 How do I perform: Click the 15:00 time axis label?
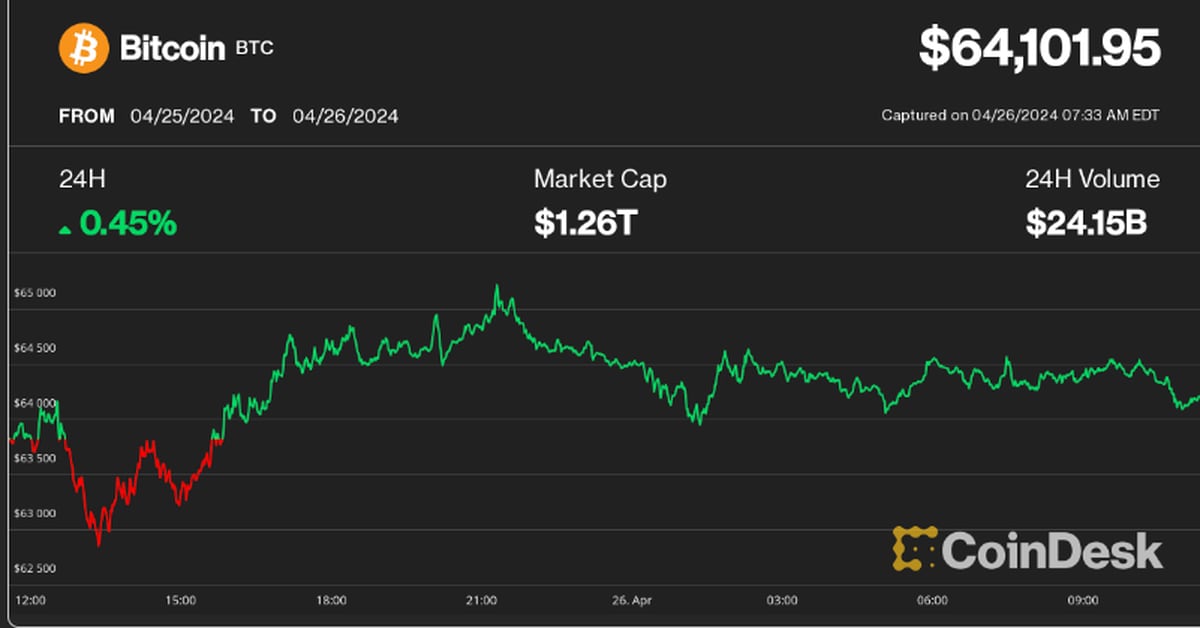180,601
